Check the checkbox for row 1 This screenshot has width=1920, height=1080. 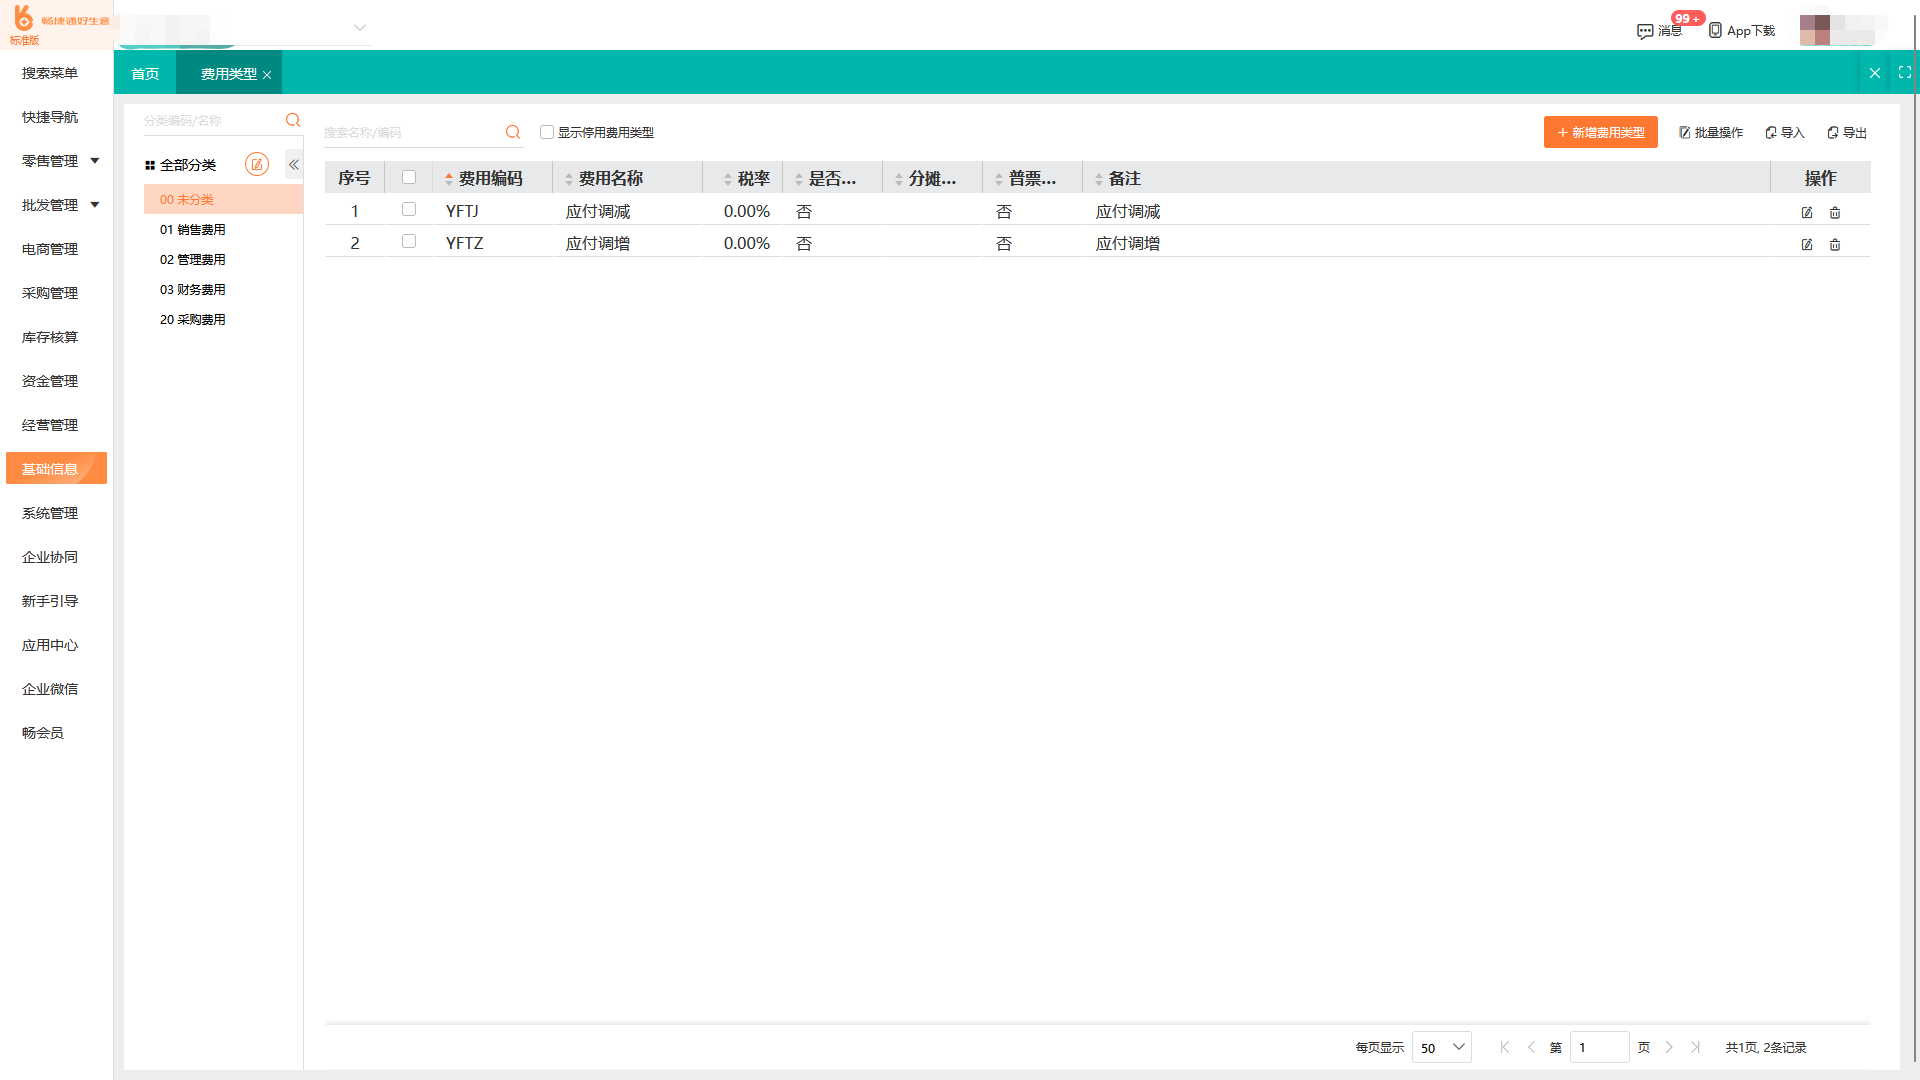click(x=409, y=210)
